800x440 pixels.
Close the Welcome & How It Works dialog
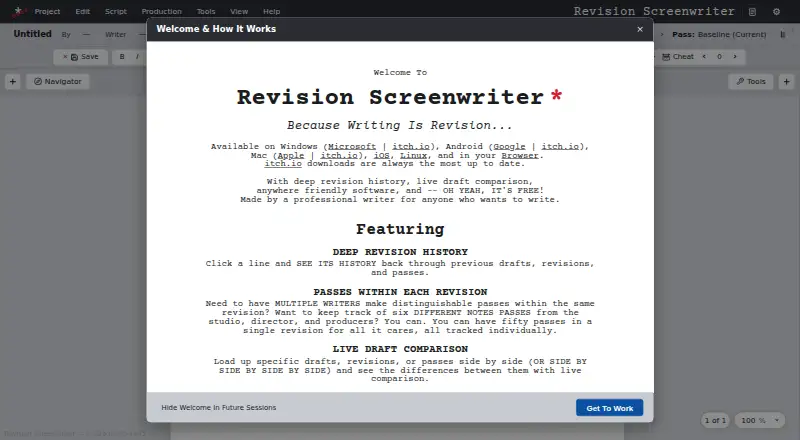tap(640, 29)
